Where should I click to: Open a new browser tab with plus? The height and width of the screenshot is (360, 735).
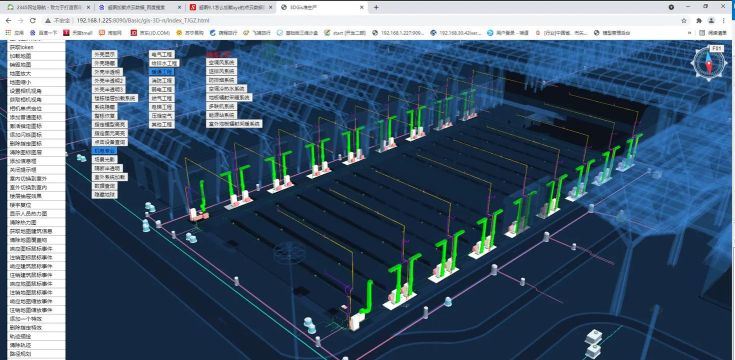376,7
